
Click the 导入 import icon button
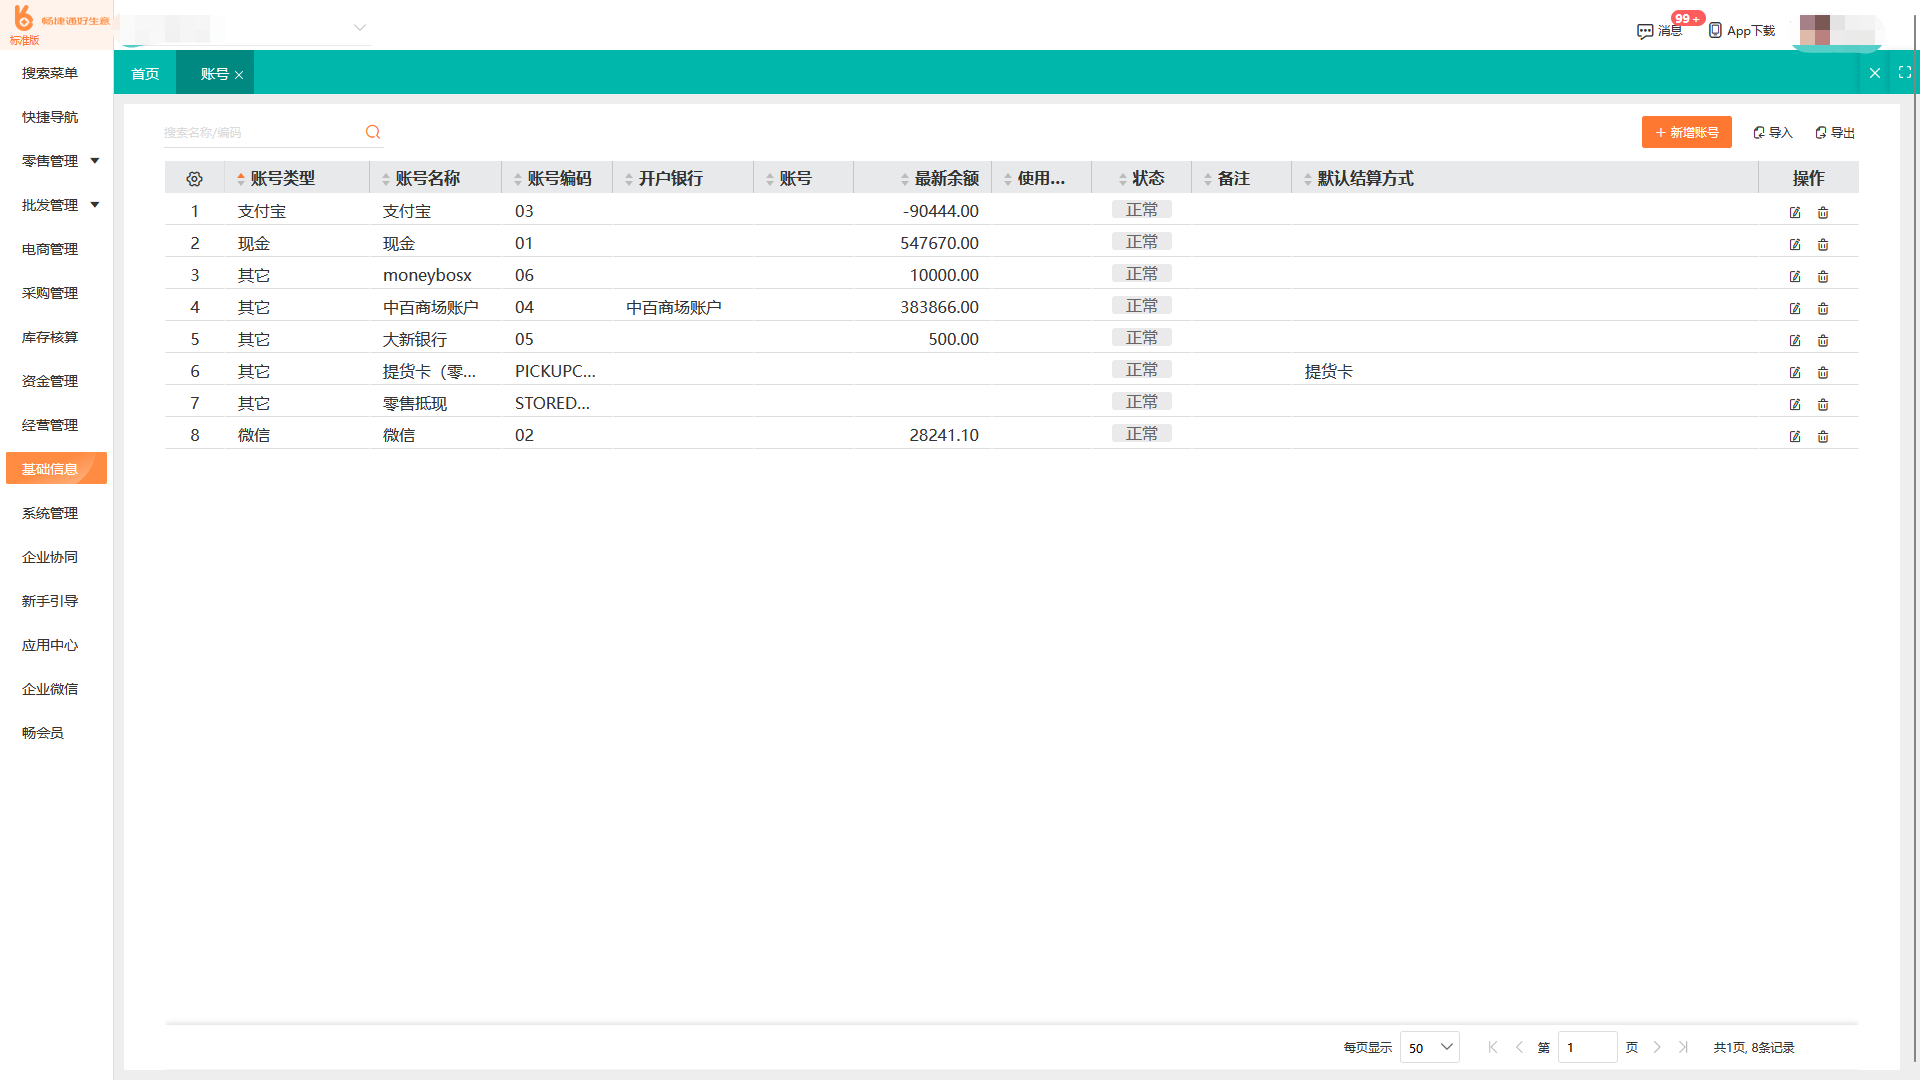[x=1775, y=132]
